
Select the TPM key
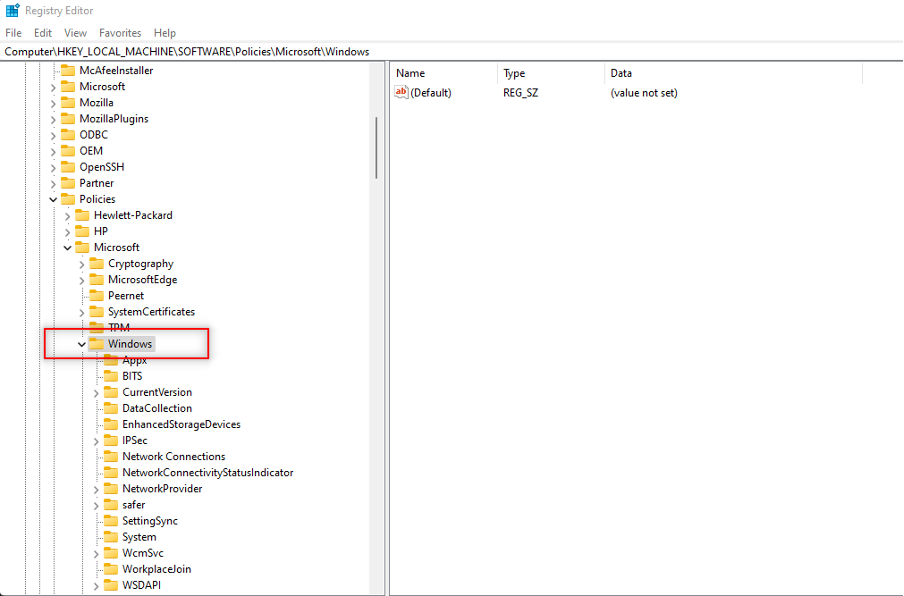coord(119,328)
